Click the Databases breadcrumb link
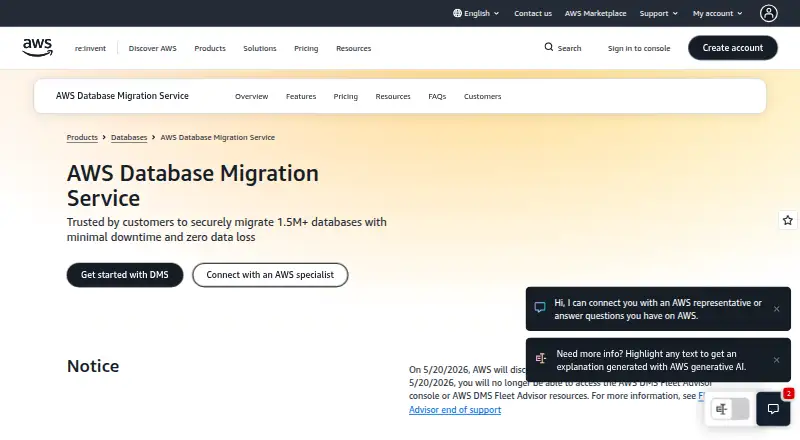The height and width of the screenshot is (440, 800). coord(129,137)
